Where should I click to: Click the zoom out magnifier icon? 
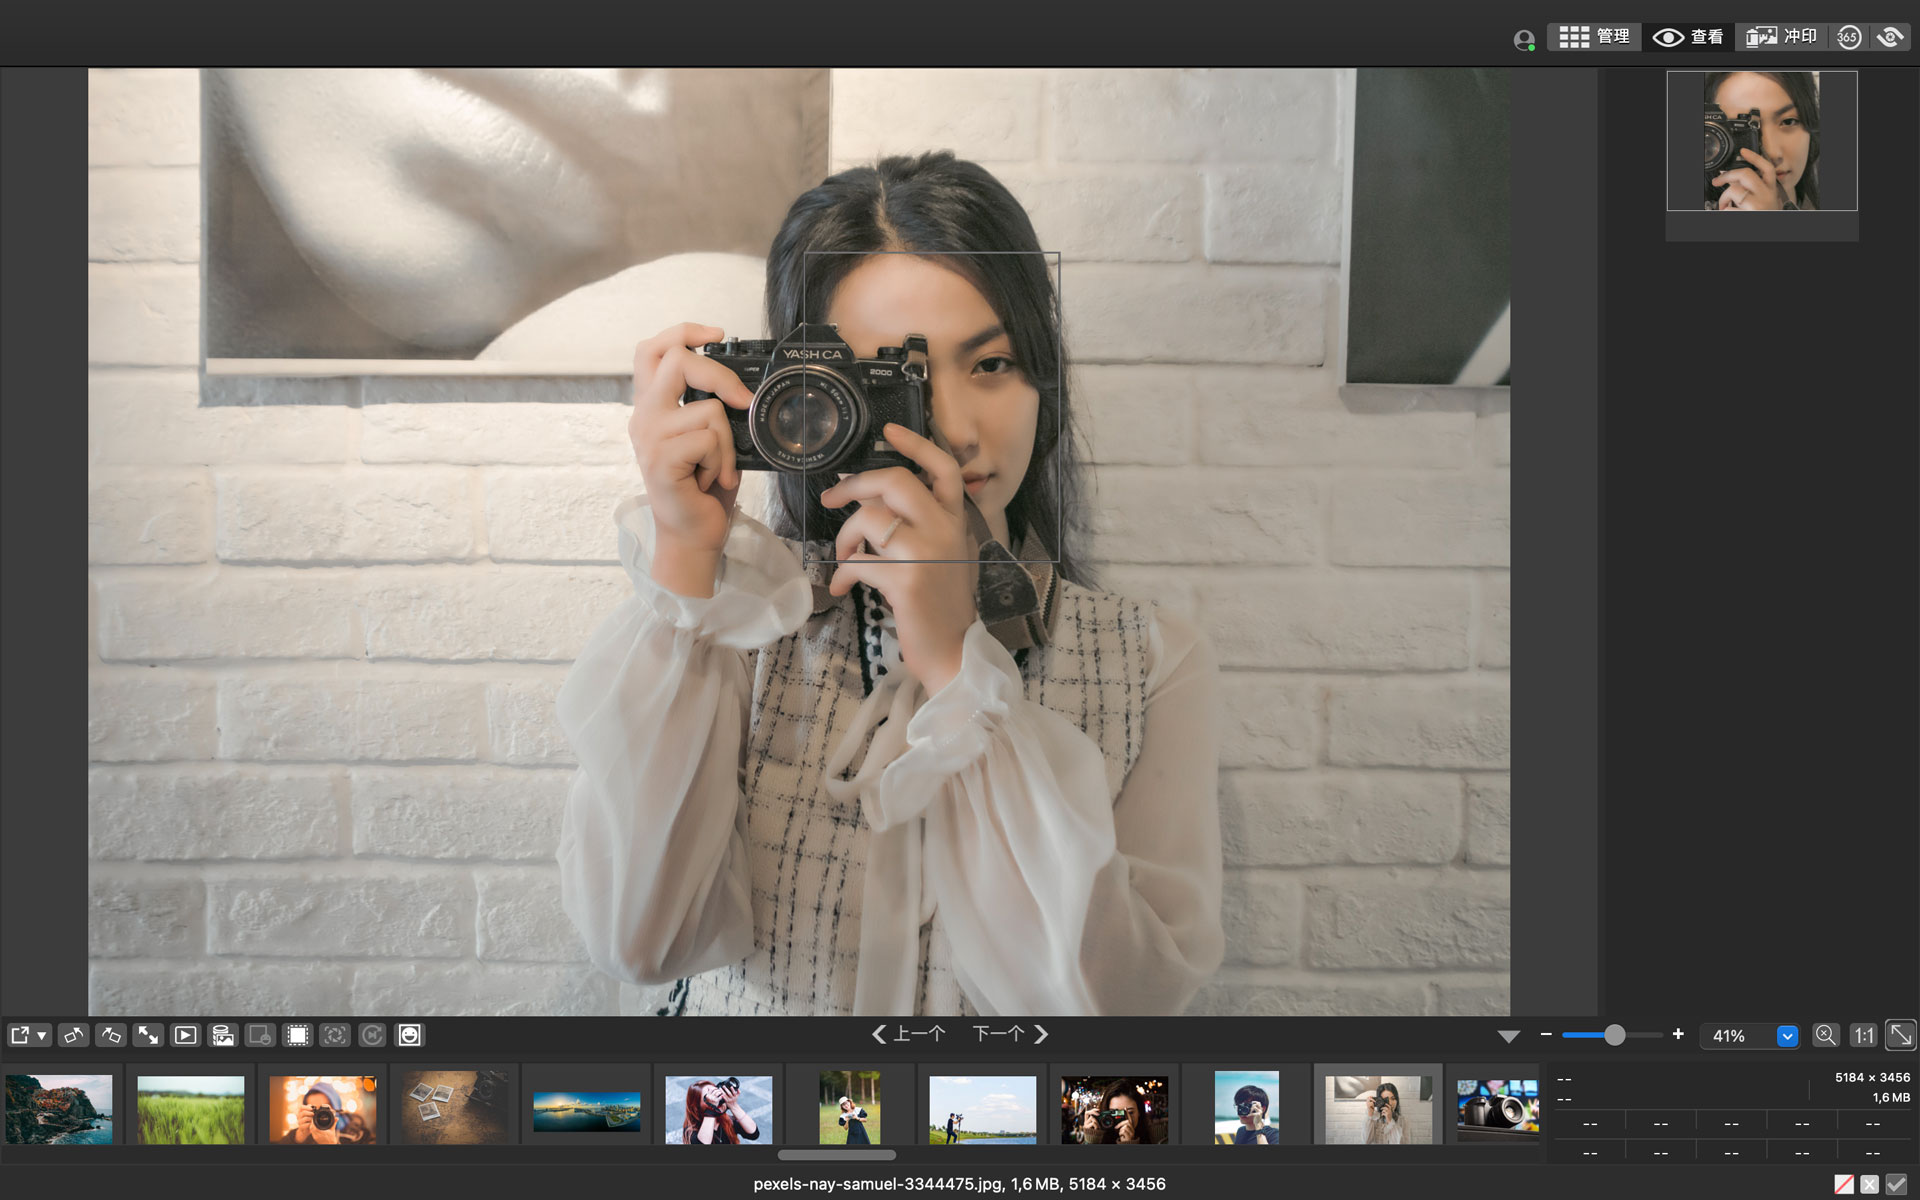click(x=1826, y=1035)
